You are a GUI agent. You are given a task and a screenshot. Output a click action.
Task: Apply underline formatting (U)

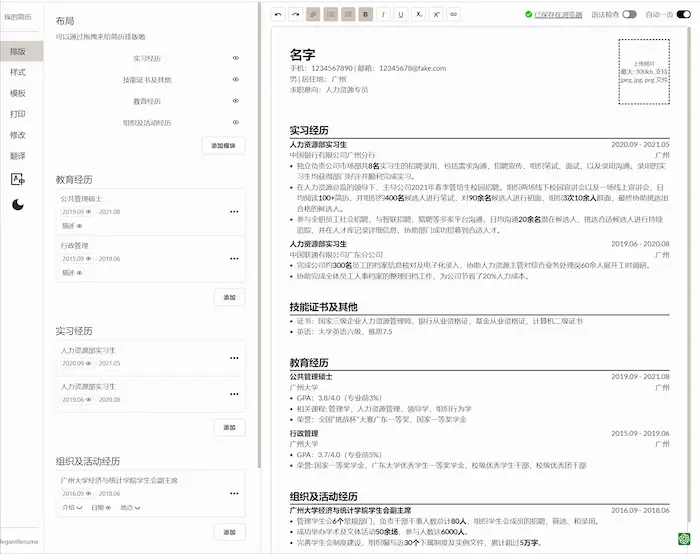click(x=400, y=15)
